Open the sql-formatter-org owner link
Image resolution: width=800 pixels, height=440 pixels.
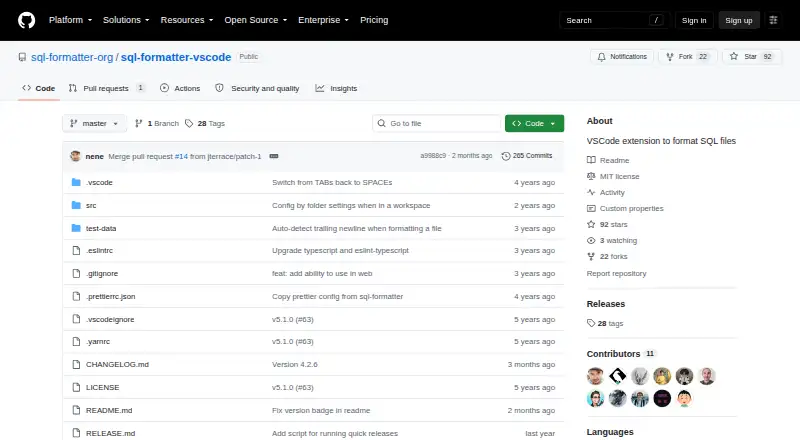click(72, 57)
